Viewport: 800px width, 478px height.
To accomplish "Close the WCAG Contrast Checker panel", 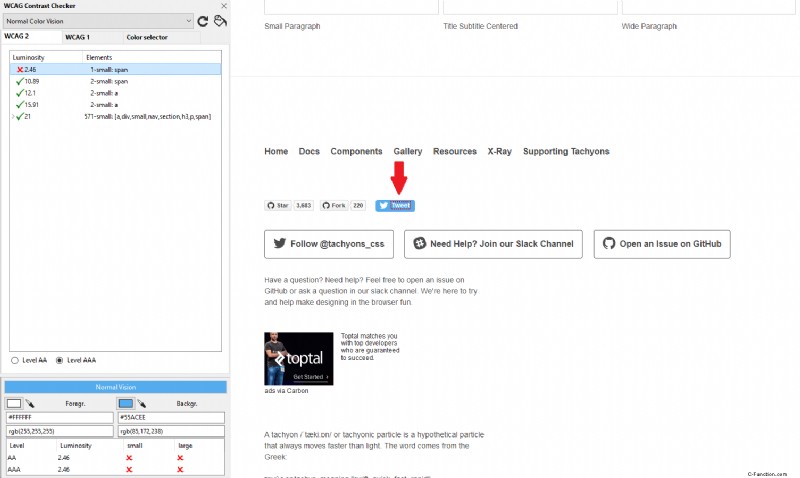I will 222,5.
